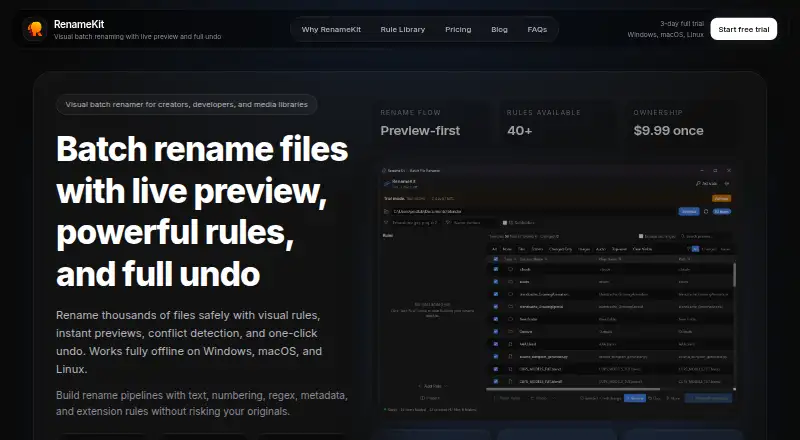The width and height of the screenshot is (800, 440).
Task: Click the 'Batch rename files' headline
Action: click(202, 211)
